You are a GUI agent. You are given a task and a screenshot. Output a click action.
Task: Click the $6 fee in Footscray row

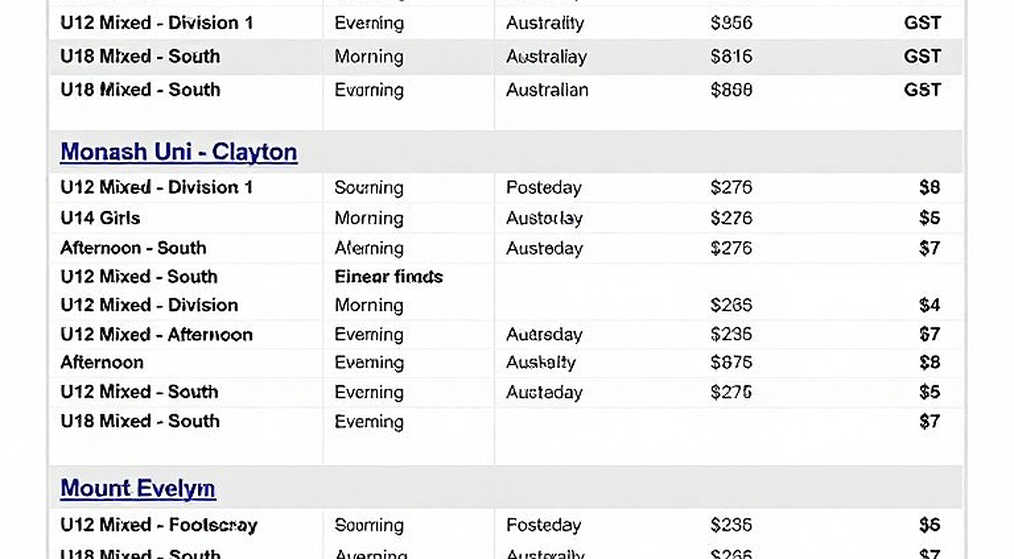(929, 525)
